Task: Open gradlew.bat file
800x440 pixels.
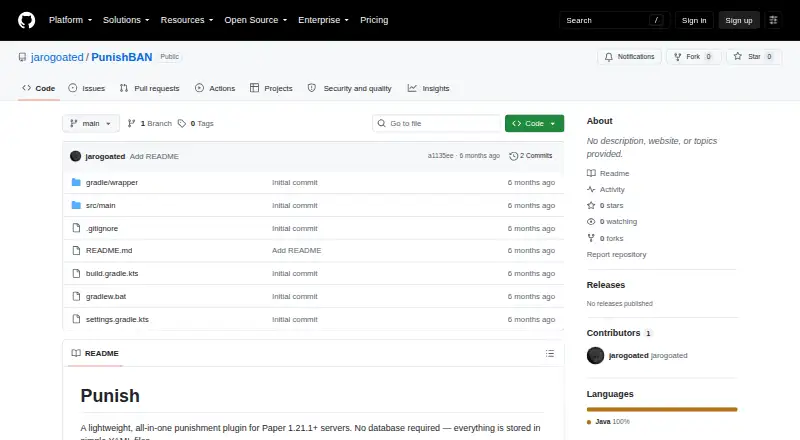Action: coord(106,297)
